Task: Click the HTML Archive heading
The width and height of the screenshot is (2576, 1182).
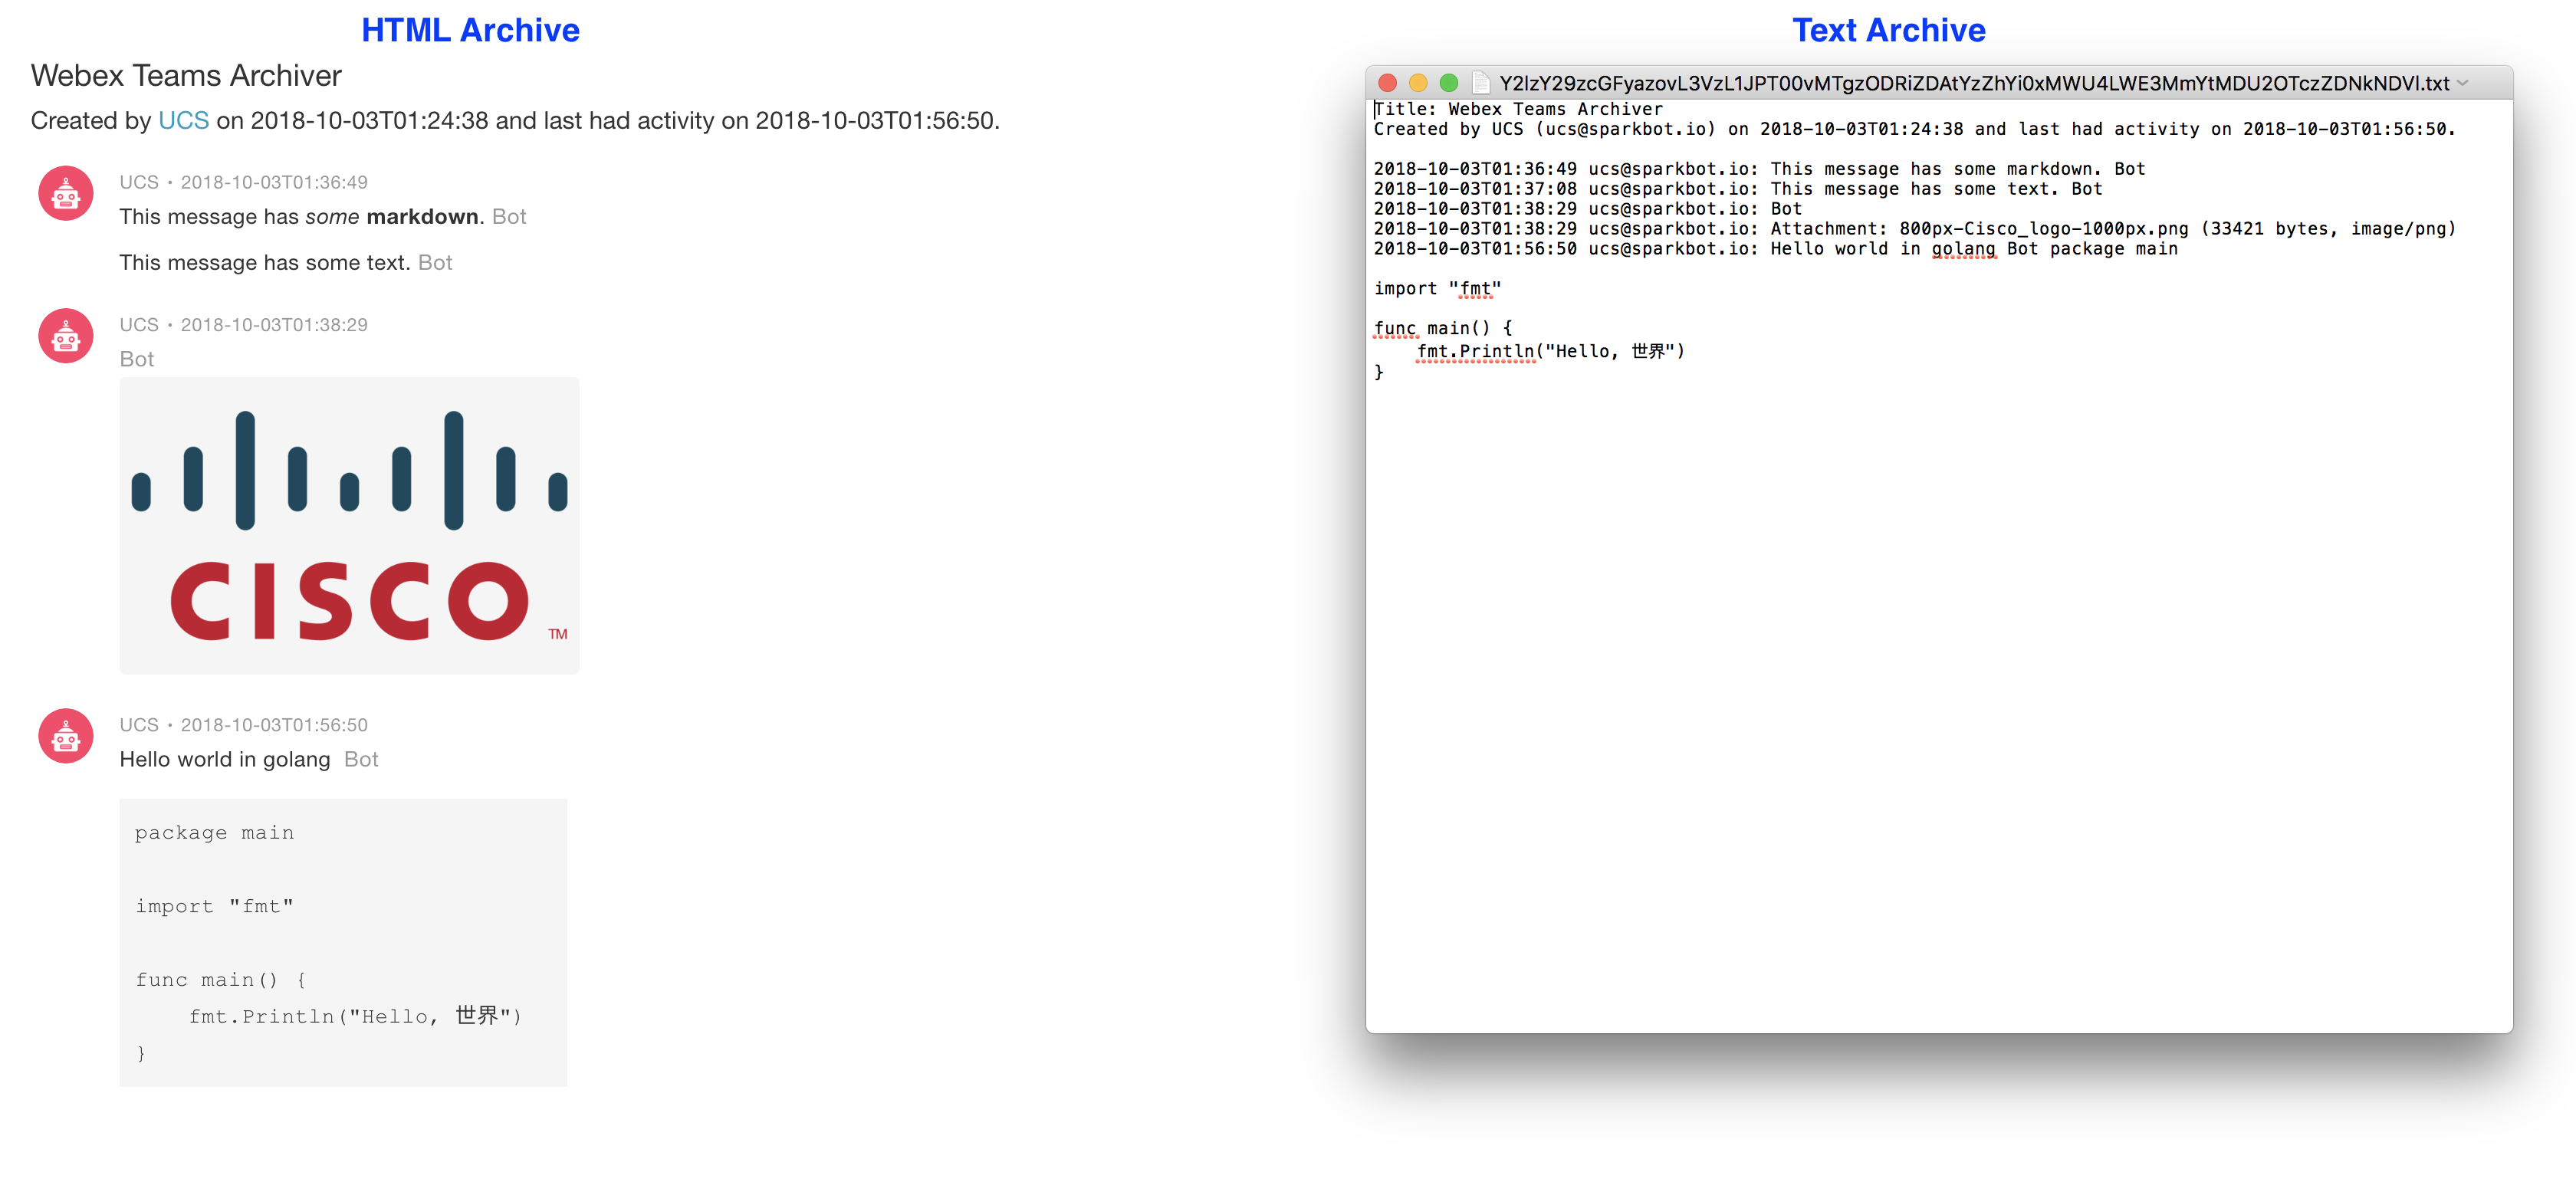Action: (x=471, y=30)
